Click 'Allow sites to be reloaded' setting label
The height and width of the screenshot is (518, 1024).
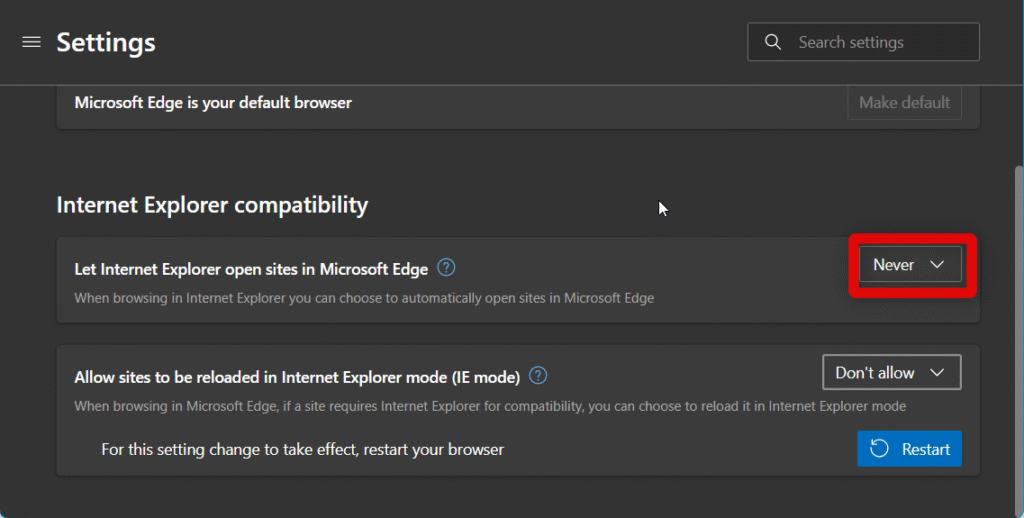coord(297,377)
